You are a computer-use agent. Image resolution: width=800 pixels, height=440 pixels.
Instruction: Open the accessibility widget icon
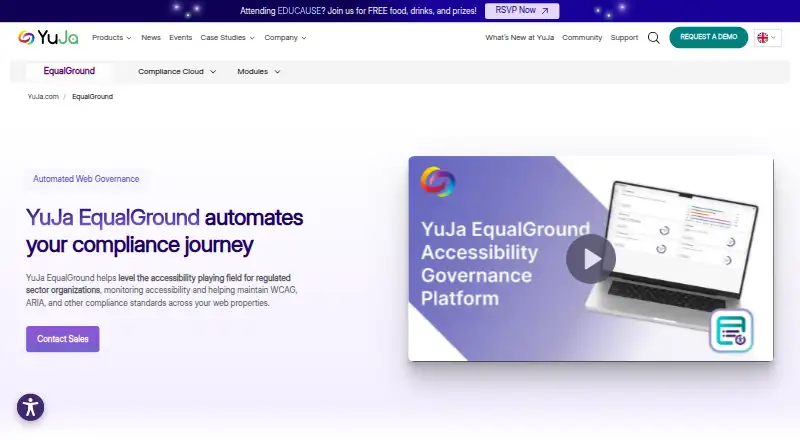click(31, 407)
